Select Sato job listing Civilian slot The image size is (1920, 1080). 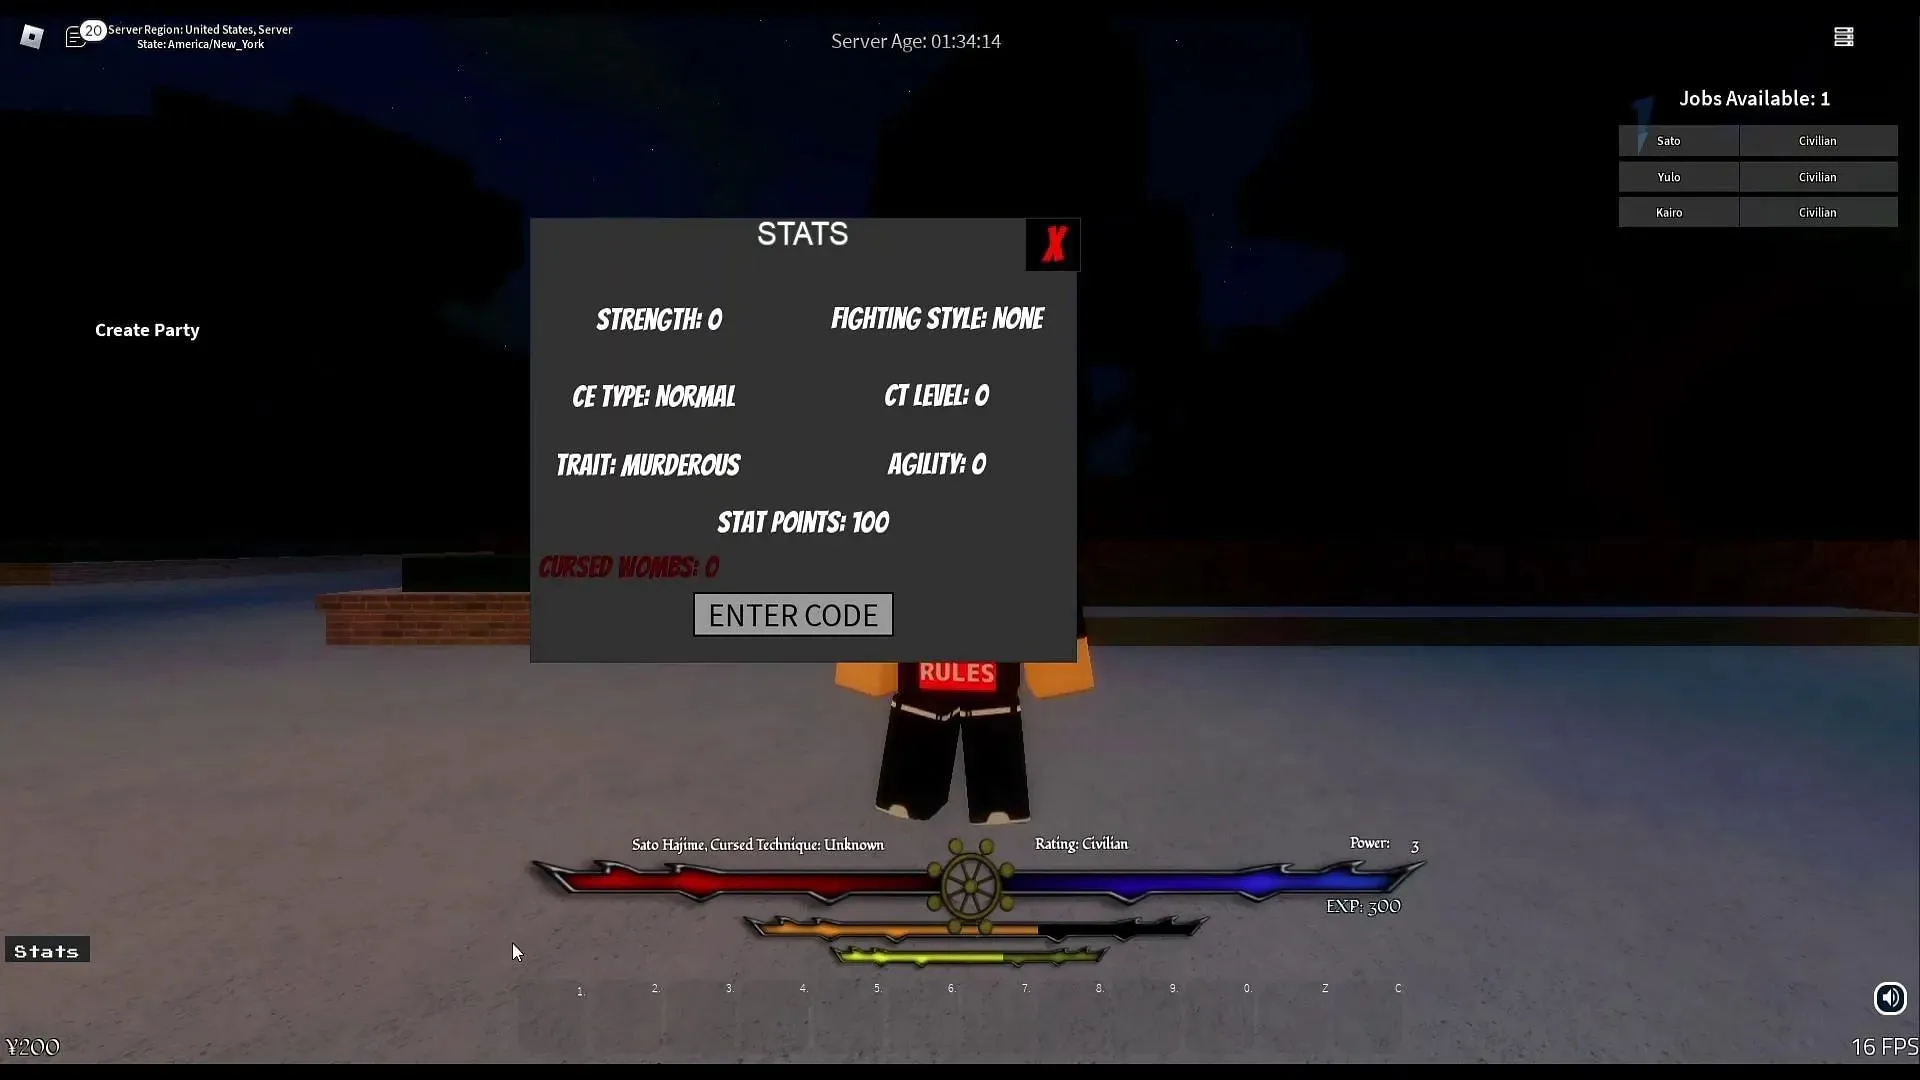[1817, 140]
